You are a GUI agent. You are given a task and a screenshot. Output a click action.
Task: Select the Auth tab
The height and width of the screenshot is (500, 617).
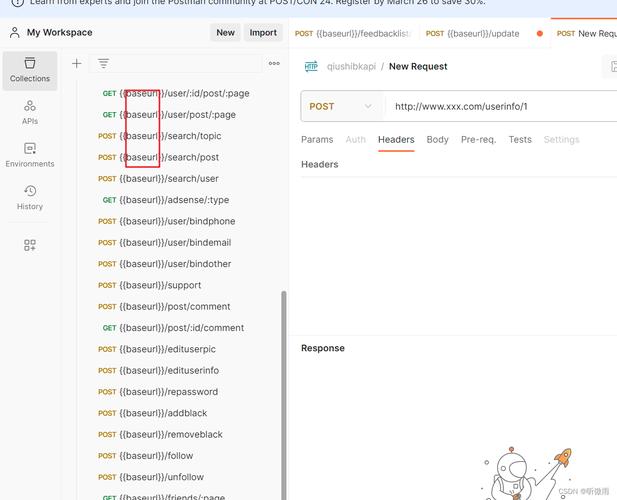coord(356,140)
